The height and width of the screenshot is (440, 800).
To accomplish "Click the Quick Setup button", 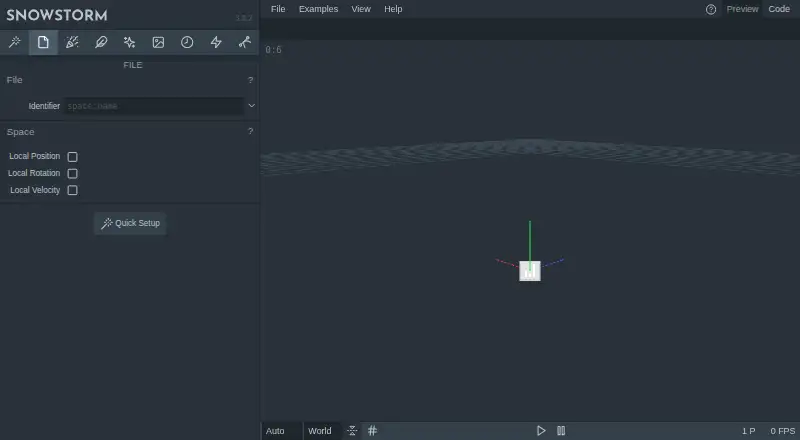I will [x=131, y=223].
